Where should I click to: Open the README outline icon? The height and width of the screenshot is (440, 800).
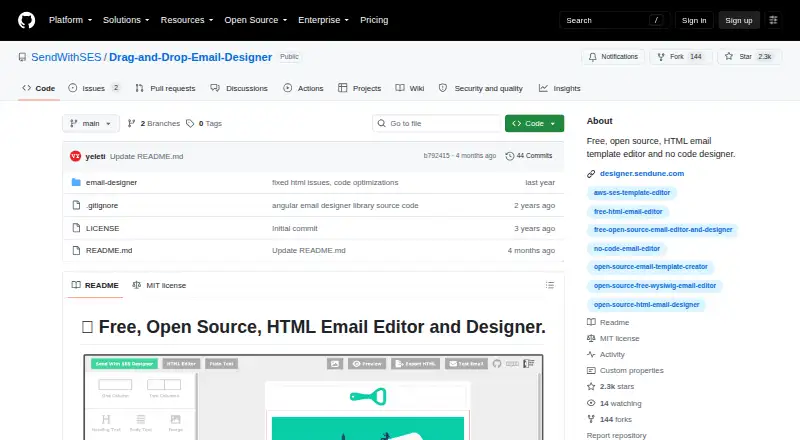tap(549, 285)
